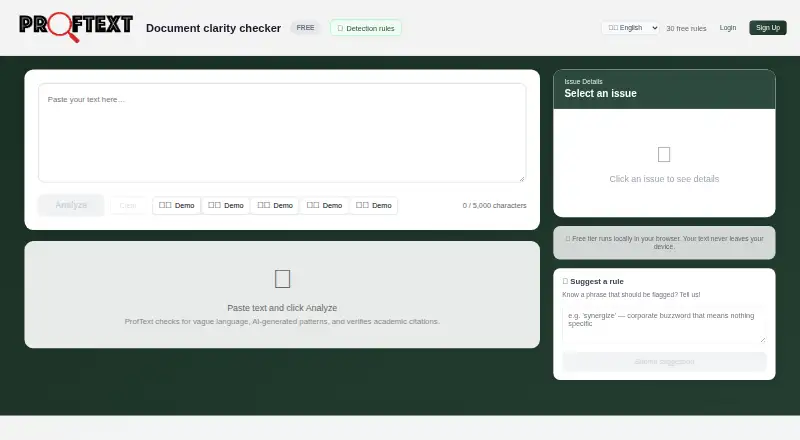The width and height of the screenshot is (800, 440).
Task: Click the Sign Up button
Action: (768, 28)
